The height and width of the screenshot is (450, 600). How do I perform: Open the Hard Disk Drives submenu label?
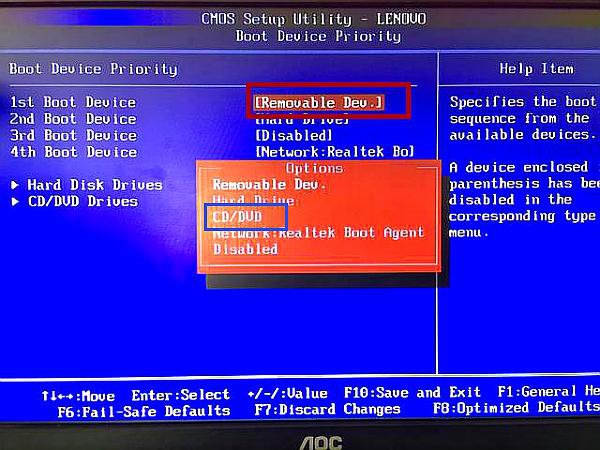(x=95, y=185)
